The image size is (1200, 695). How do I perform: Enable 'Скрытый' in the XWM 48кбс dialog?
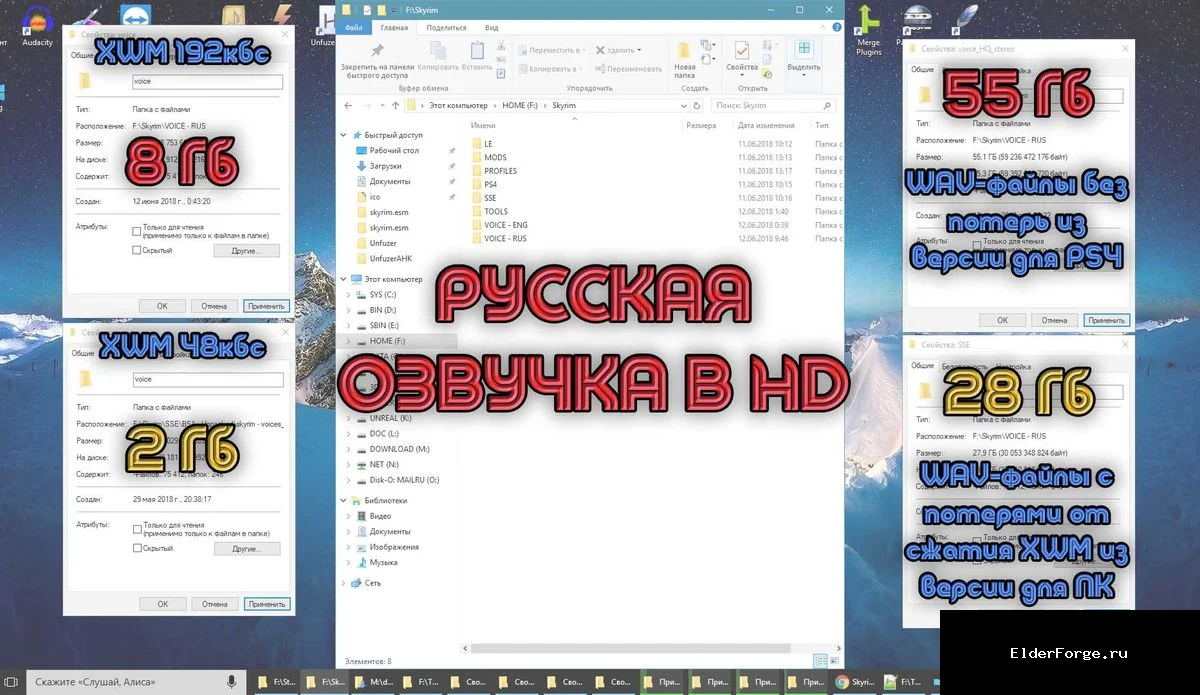click(x=137, y=548)
